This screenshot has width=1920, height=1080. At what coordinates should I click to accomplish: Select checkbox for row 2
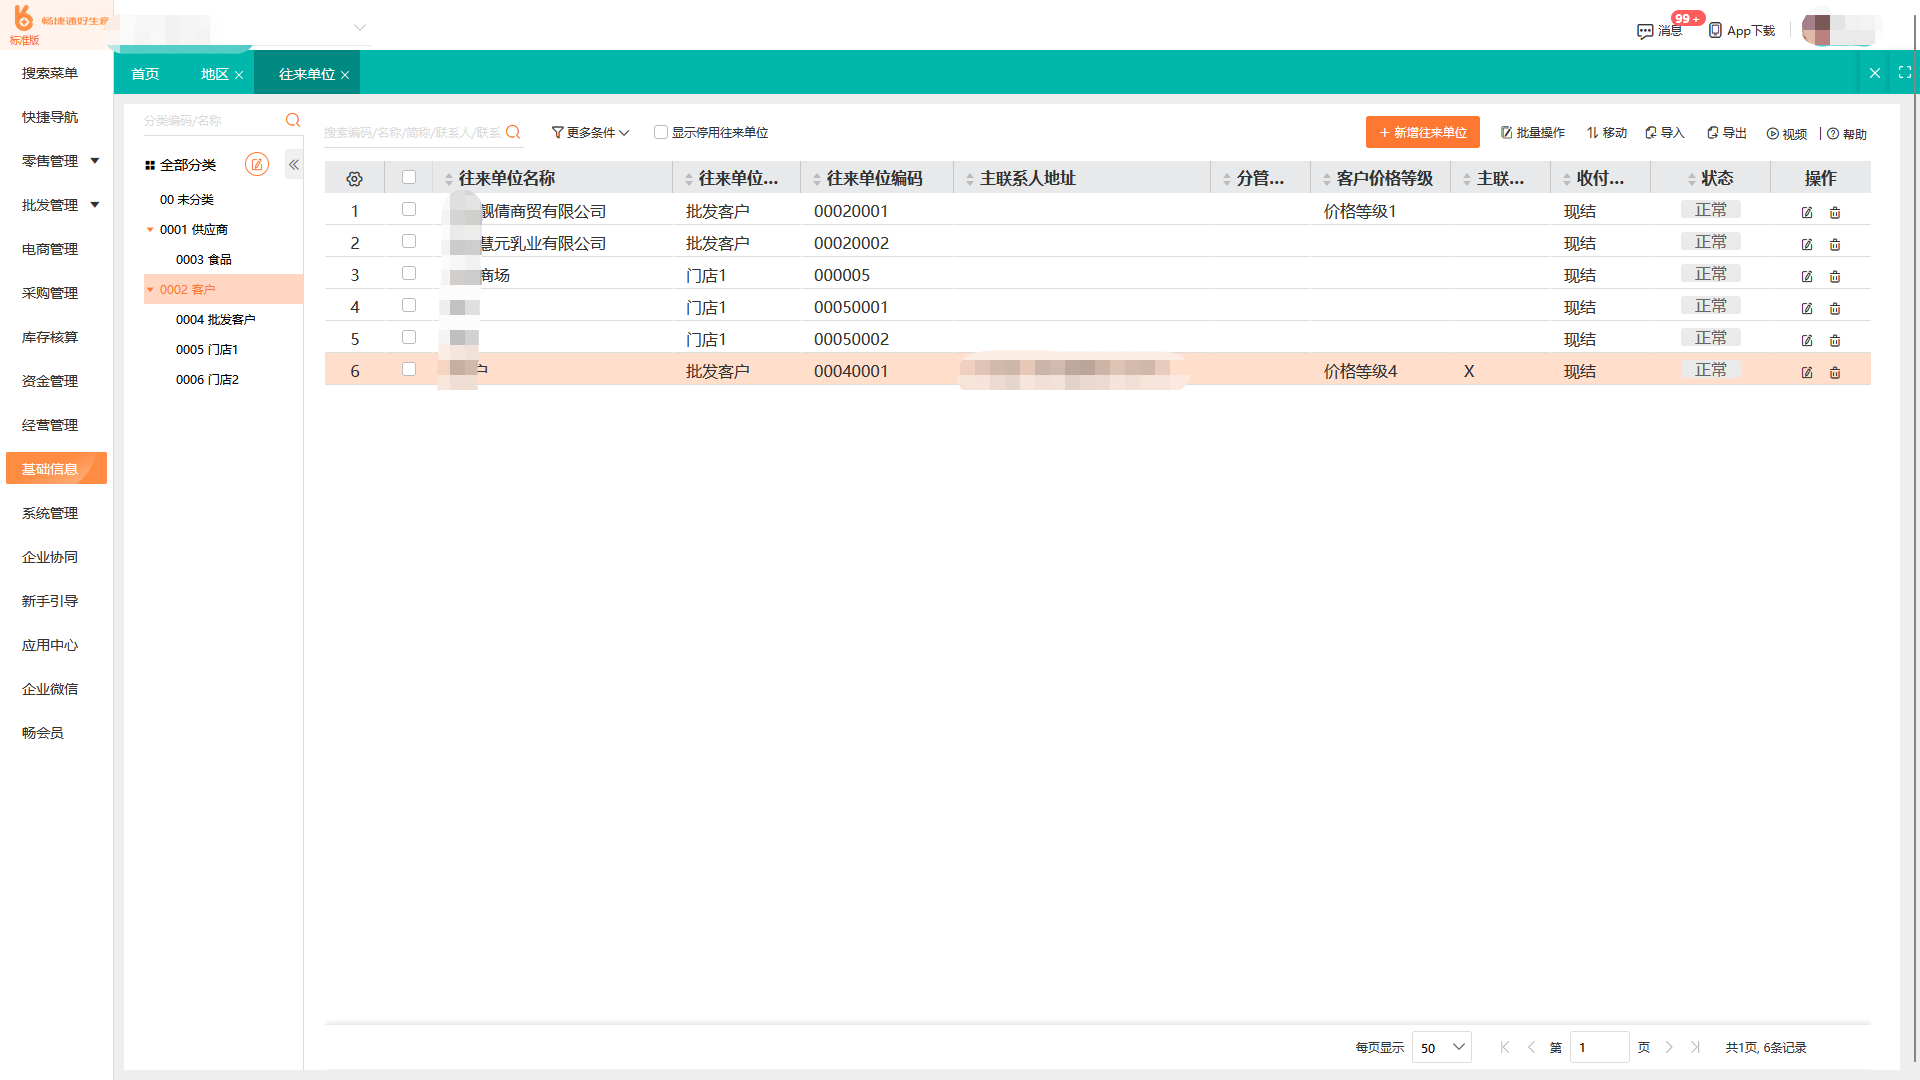click(x=410, y=243)
